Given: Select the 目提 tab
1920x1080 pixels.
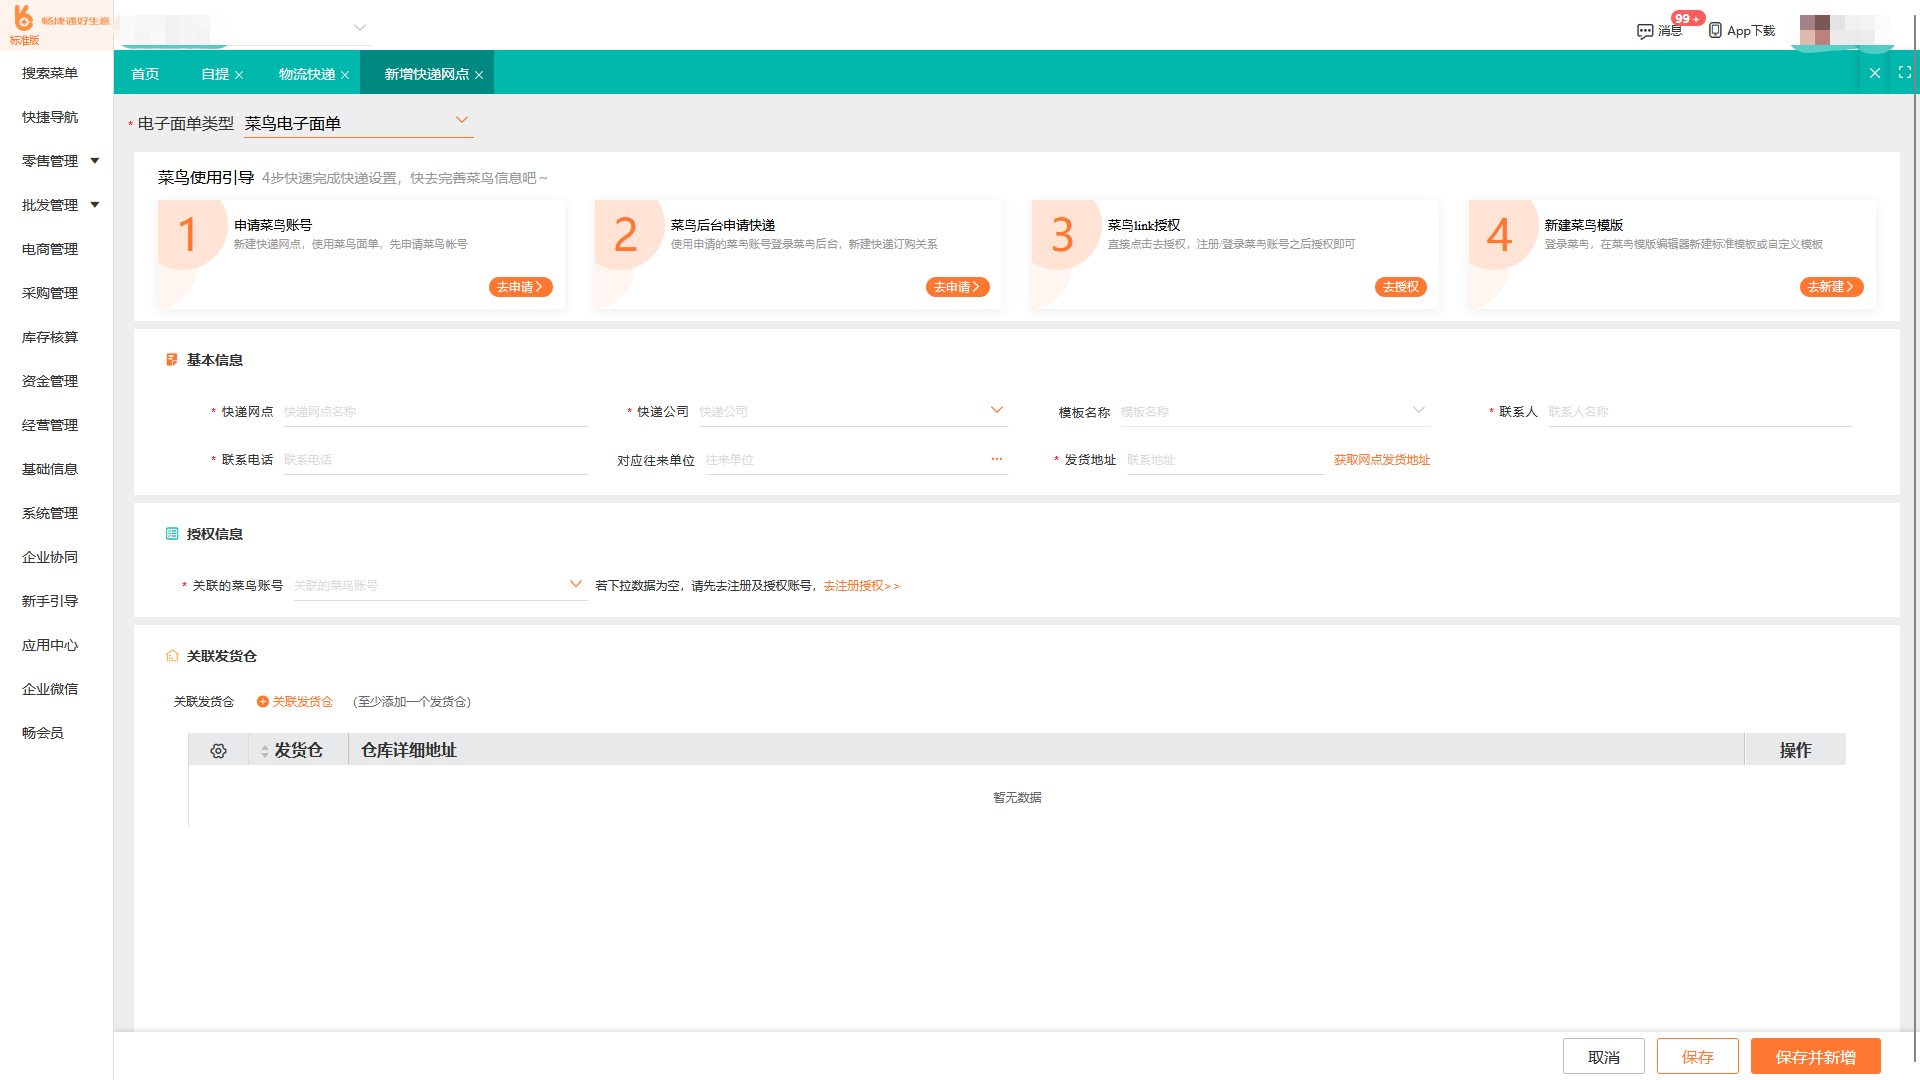Looking at the screenshot, I should (214, 73).
